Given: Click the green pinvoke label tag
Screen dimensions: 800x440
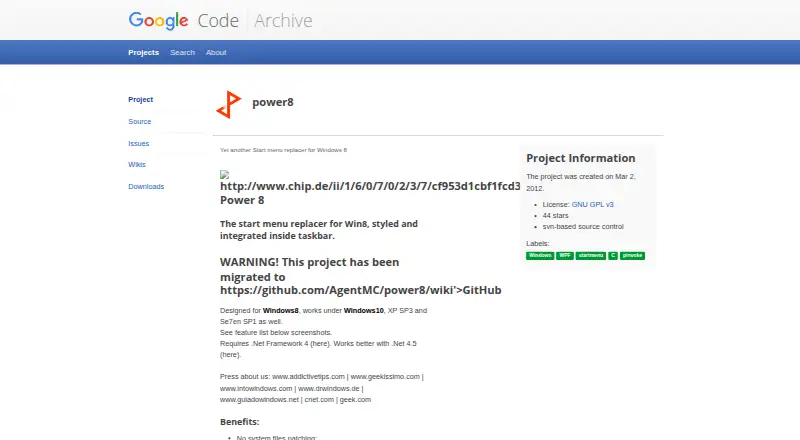Looking at the screenshot, I should click(x=632, y=256).
